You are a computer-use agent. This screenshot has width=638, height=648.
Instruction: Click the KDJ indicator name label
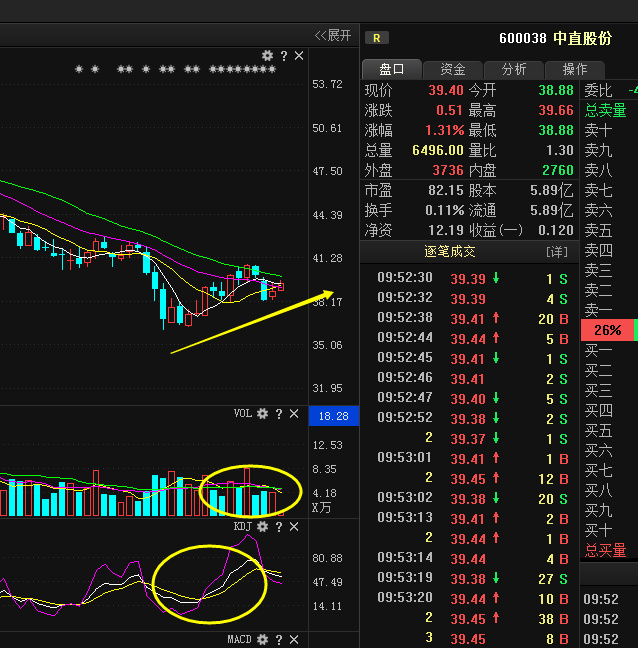(242, 526)
